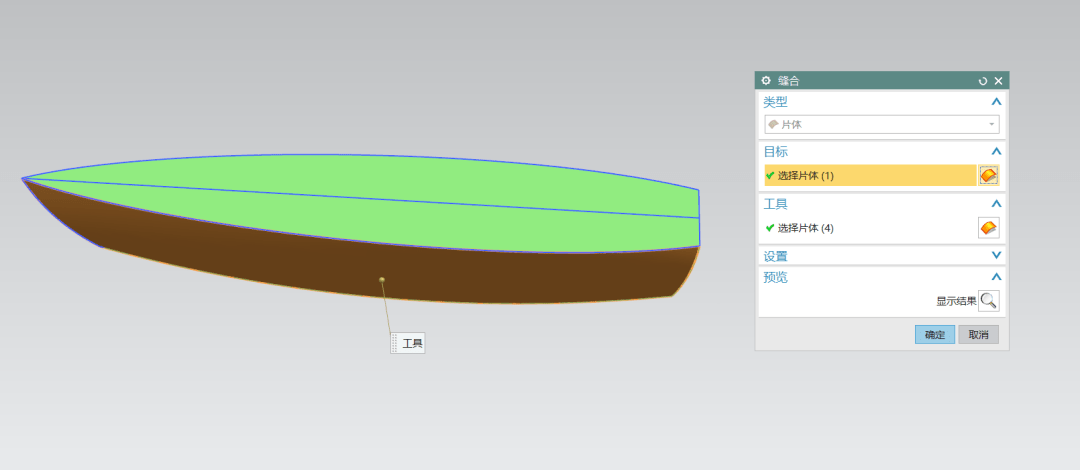Click the target sheet body selection icon
The height and width of the screenshot is (470, 1080).
(988, 176)
